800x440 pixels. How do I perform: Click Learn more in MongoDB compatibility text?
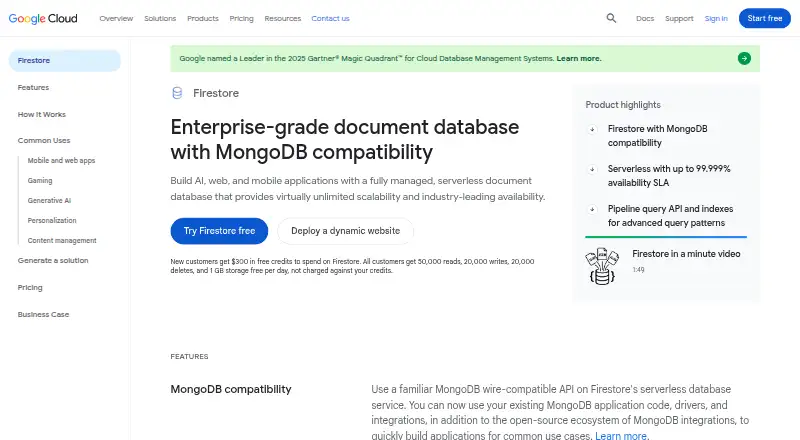click(621, 435)
